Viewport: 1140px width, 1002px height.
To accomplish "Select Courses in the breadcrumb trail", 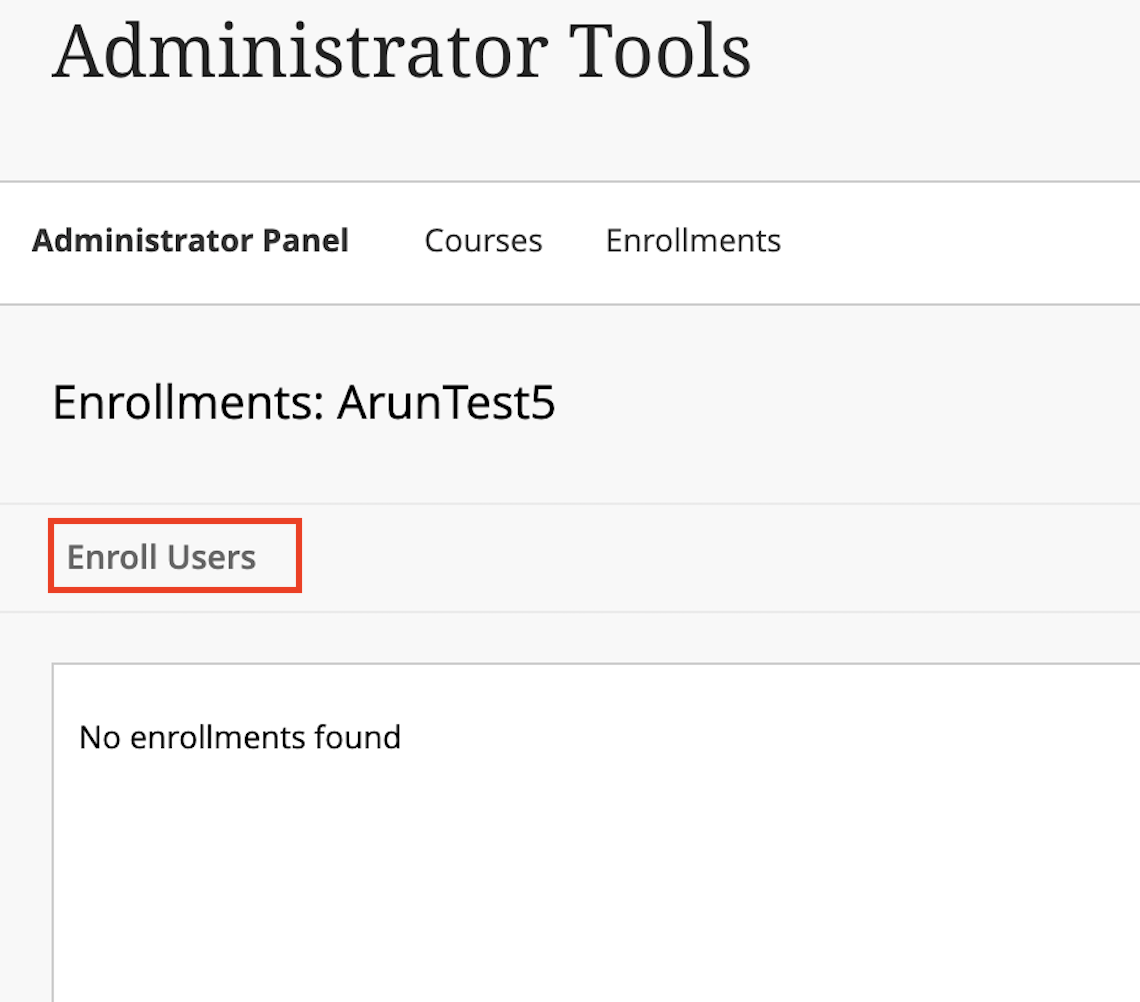I will point(483,240).
